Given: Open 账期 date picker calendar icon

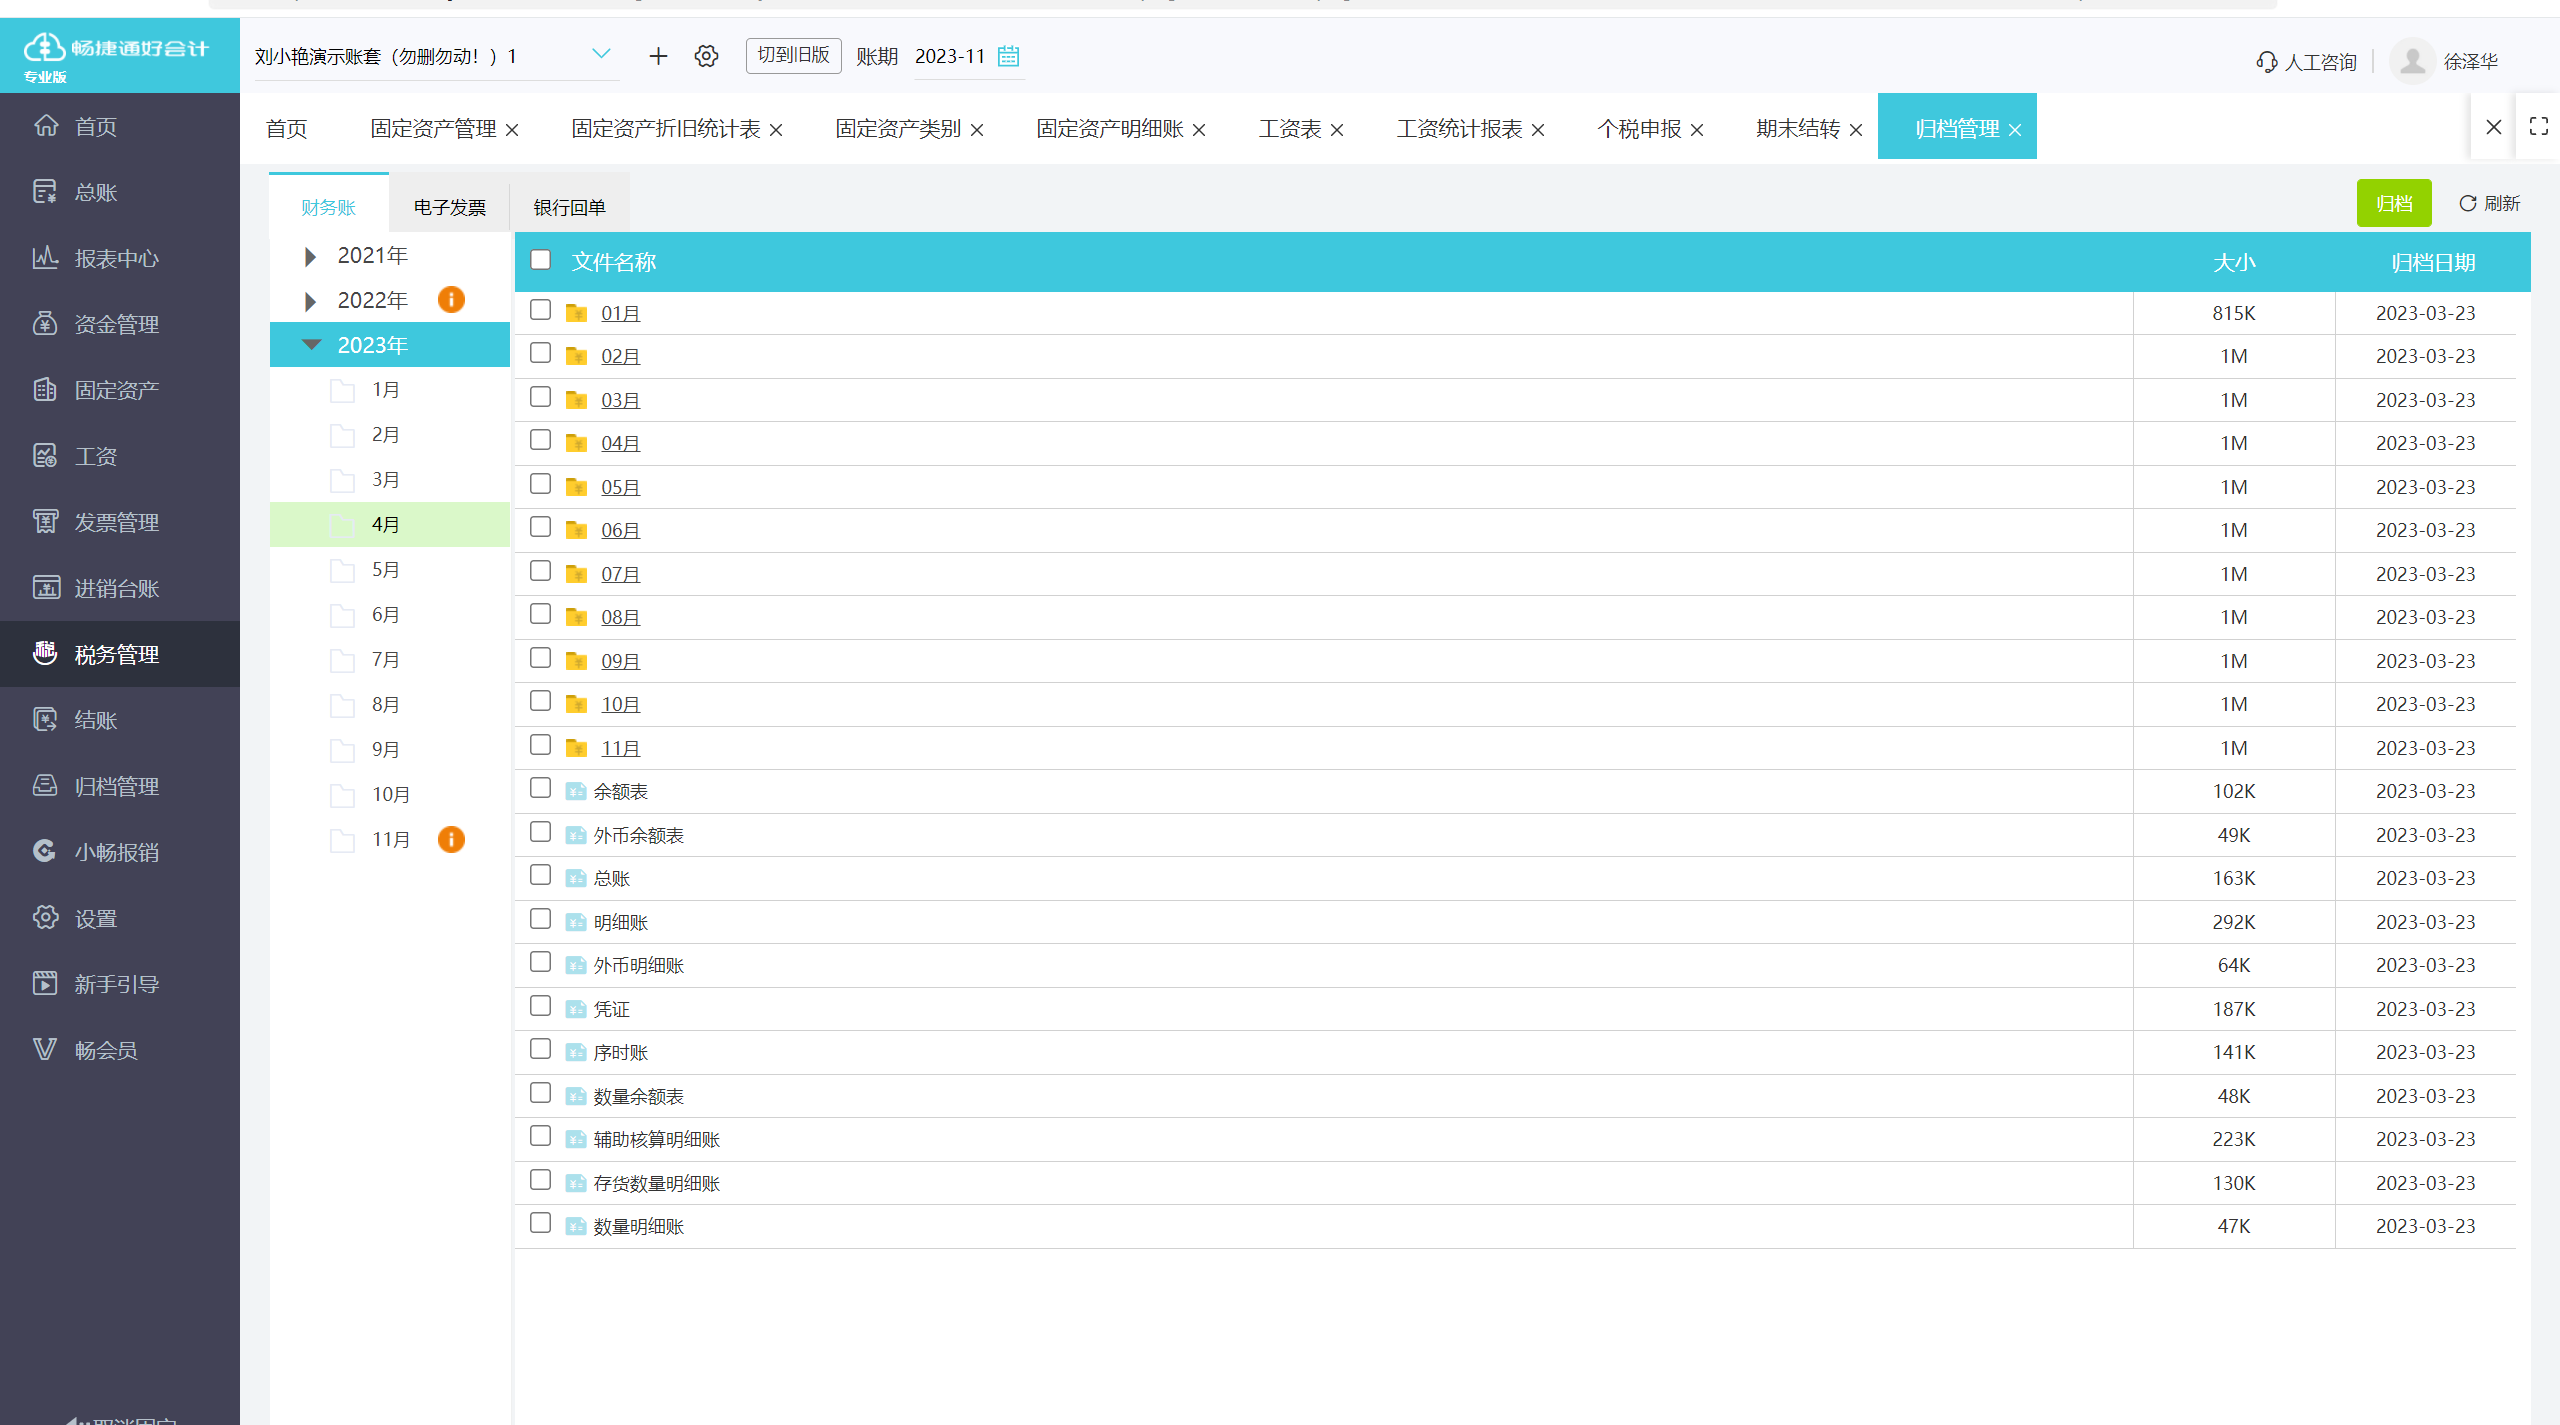Looking at the screenshot, I should pyautogui.click(x=1012, y=58).
